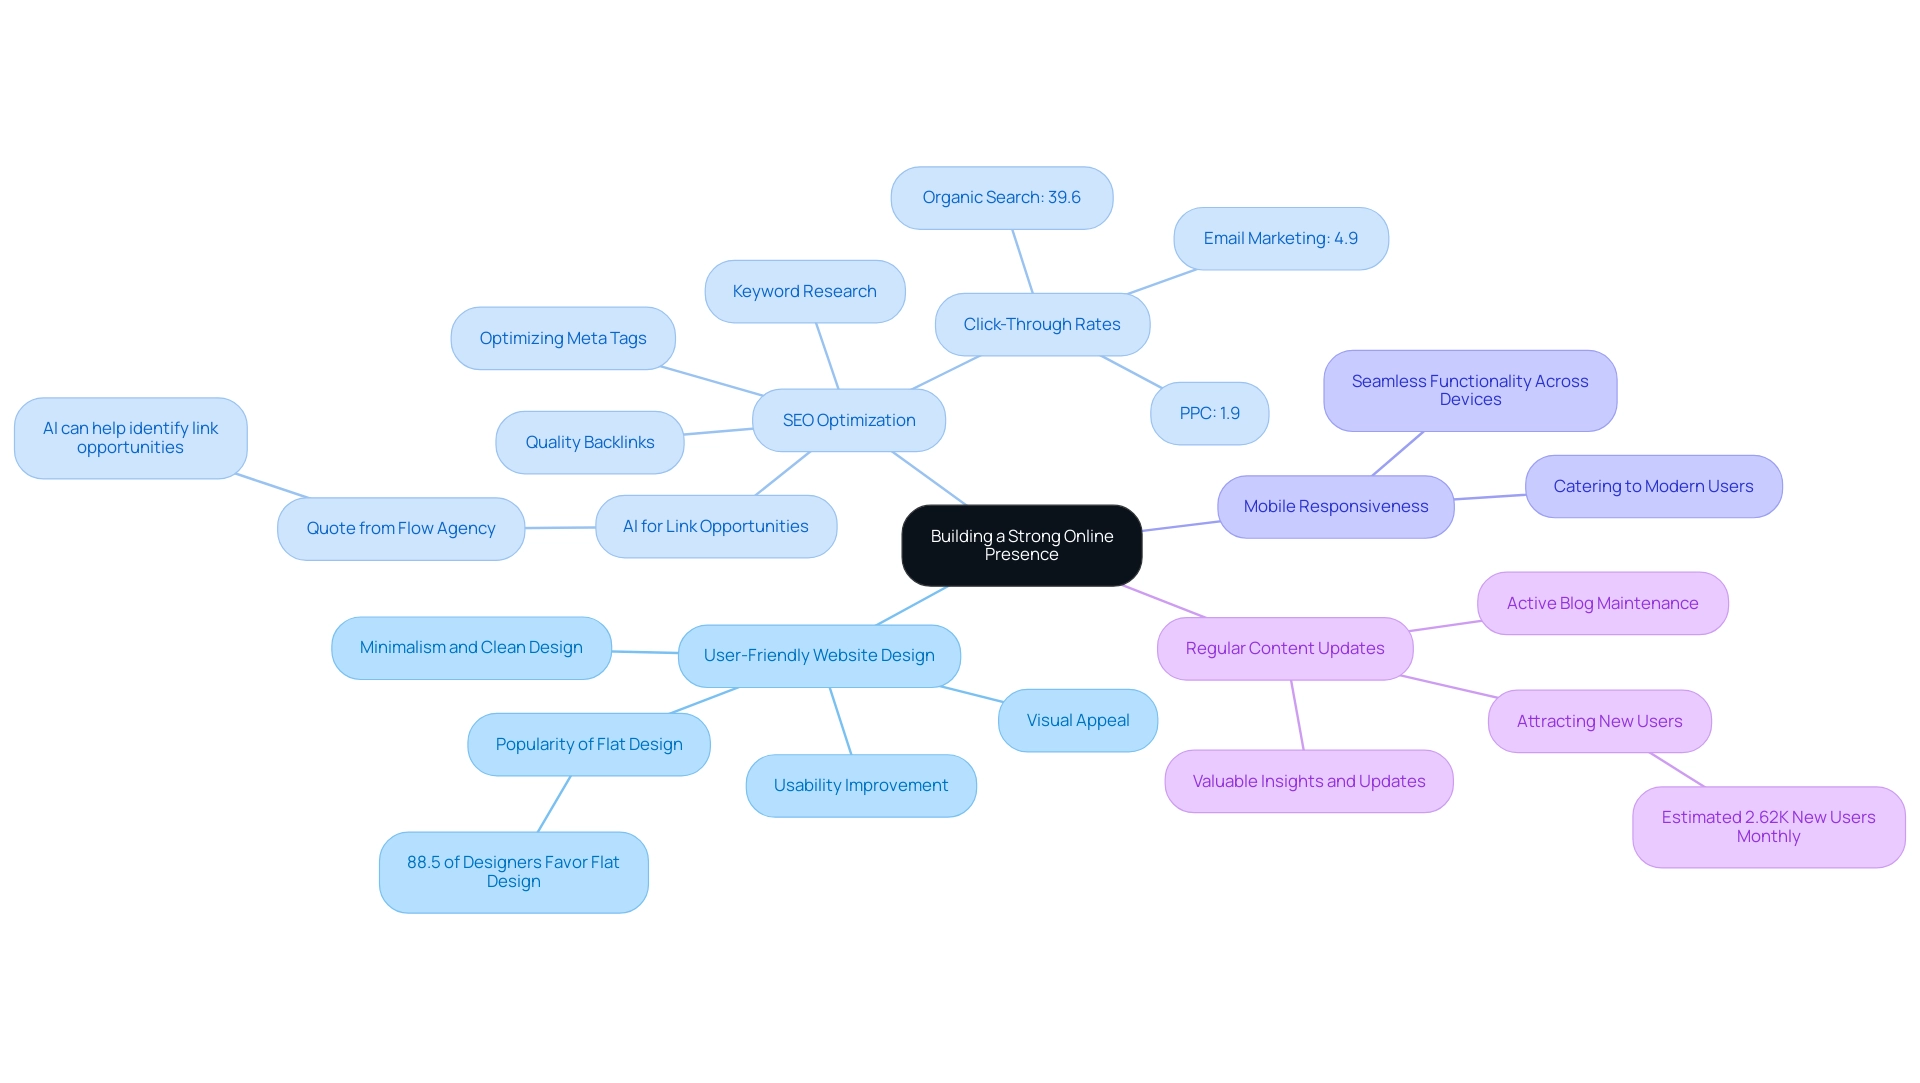Click the Building a Strong Online Presence central node

pos(1022,545)
